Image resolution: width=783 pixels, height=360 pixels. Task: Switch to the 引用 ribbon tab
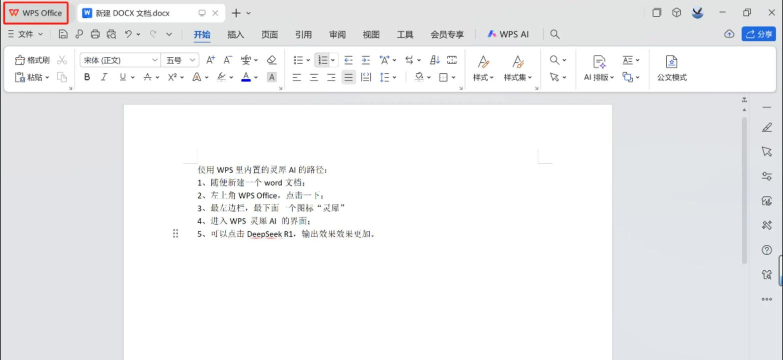click(303, 34)
